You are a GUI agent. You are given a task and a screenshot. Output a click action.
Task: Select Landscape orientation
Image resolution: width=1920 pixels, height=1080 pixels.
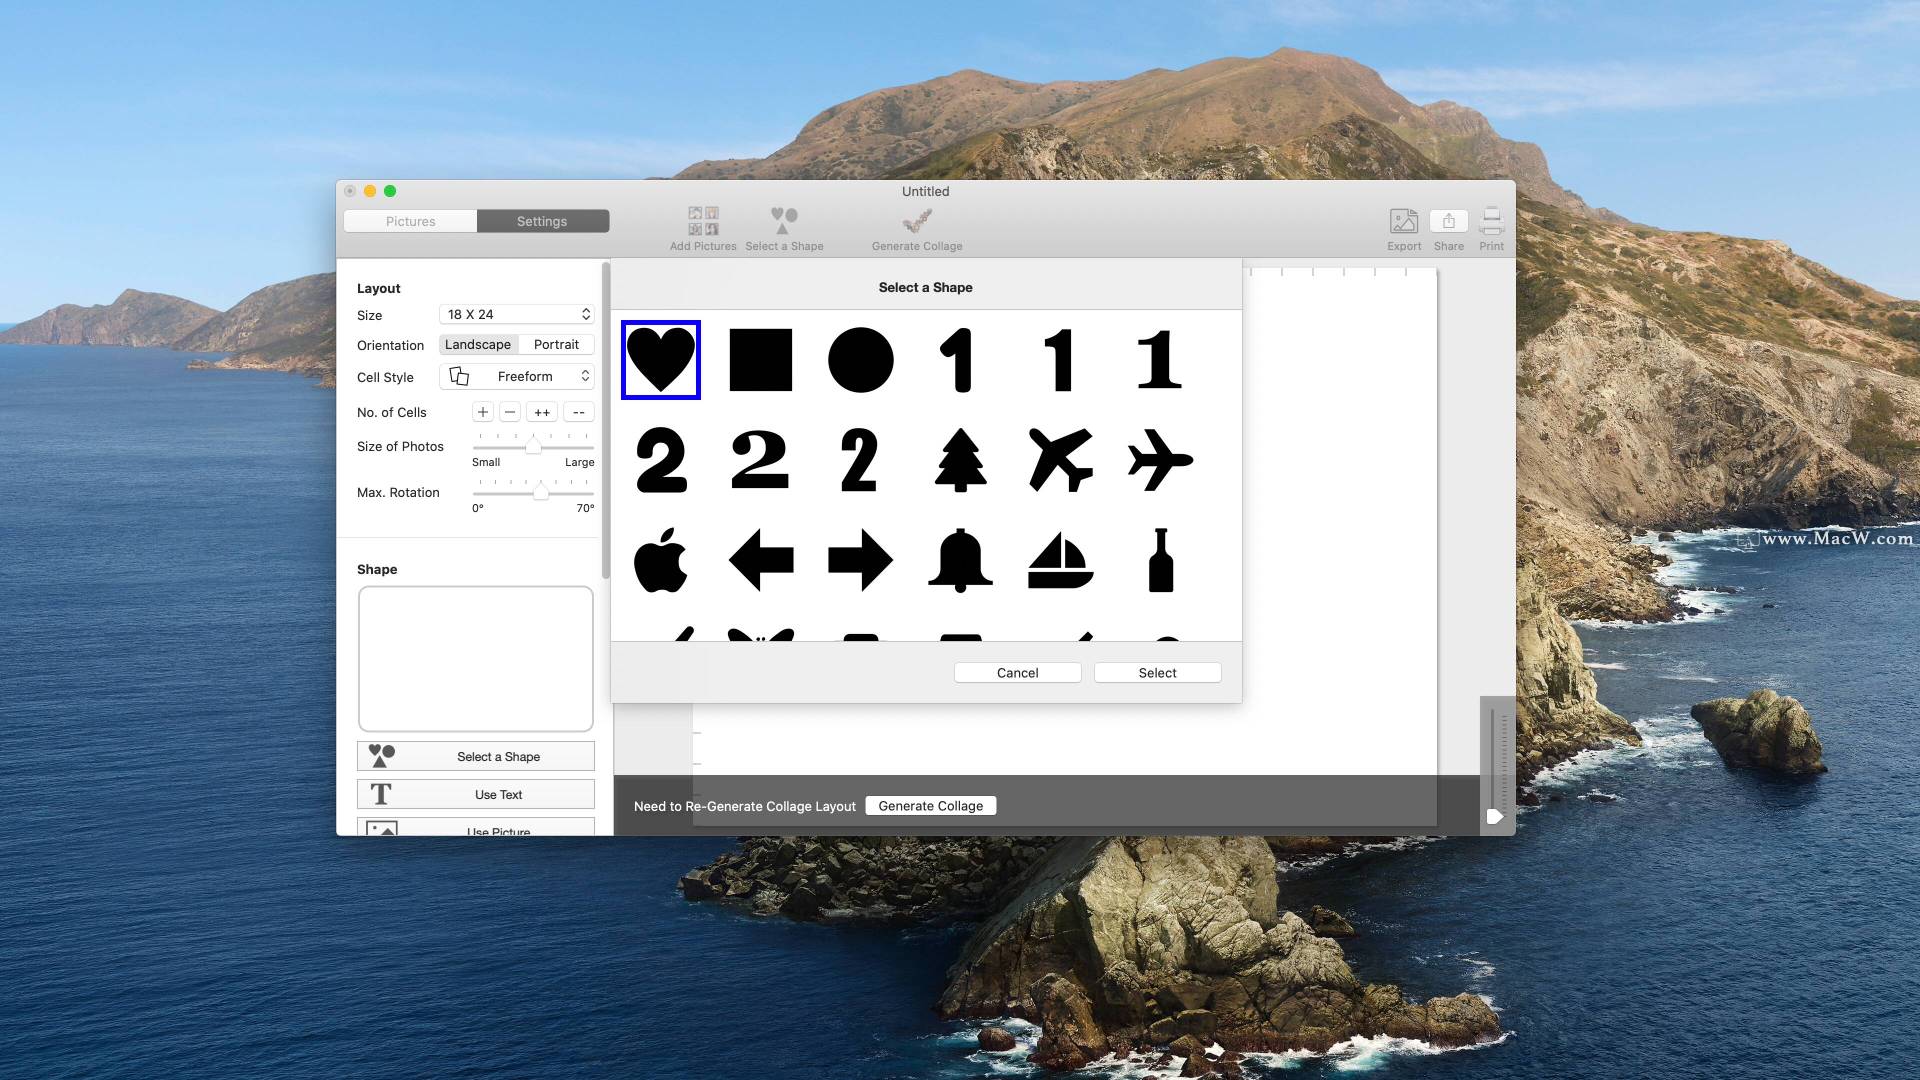pyautogui.click(x=478, y=344)
